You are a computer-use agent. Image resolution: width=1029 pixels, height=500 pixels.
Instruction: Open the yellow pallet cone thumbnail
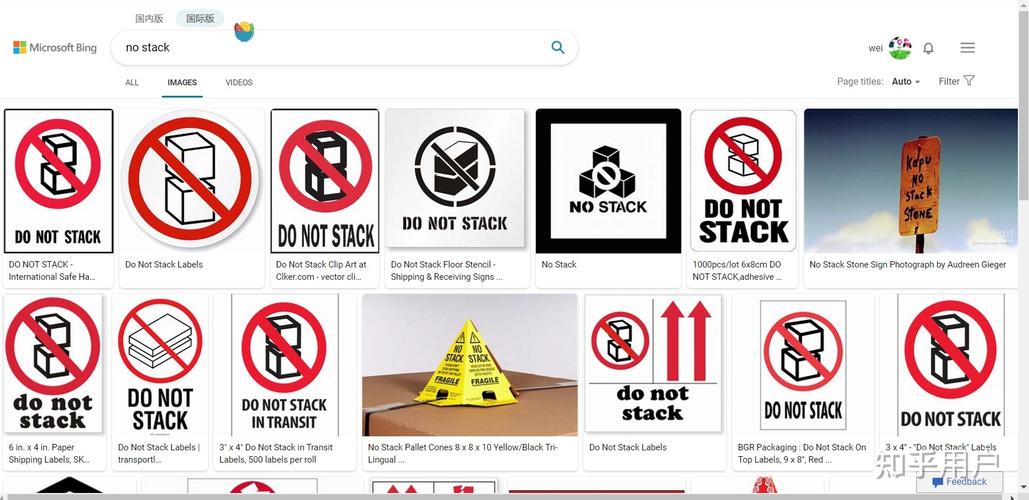click(469, 365)
